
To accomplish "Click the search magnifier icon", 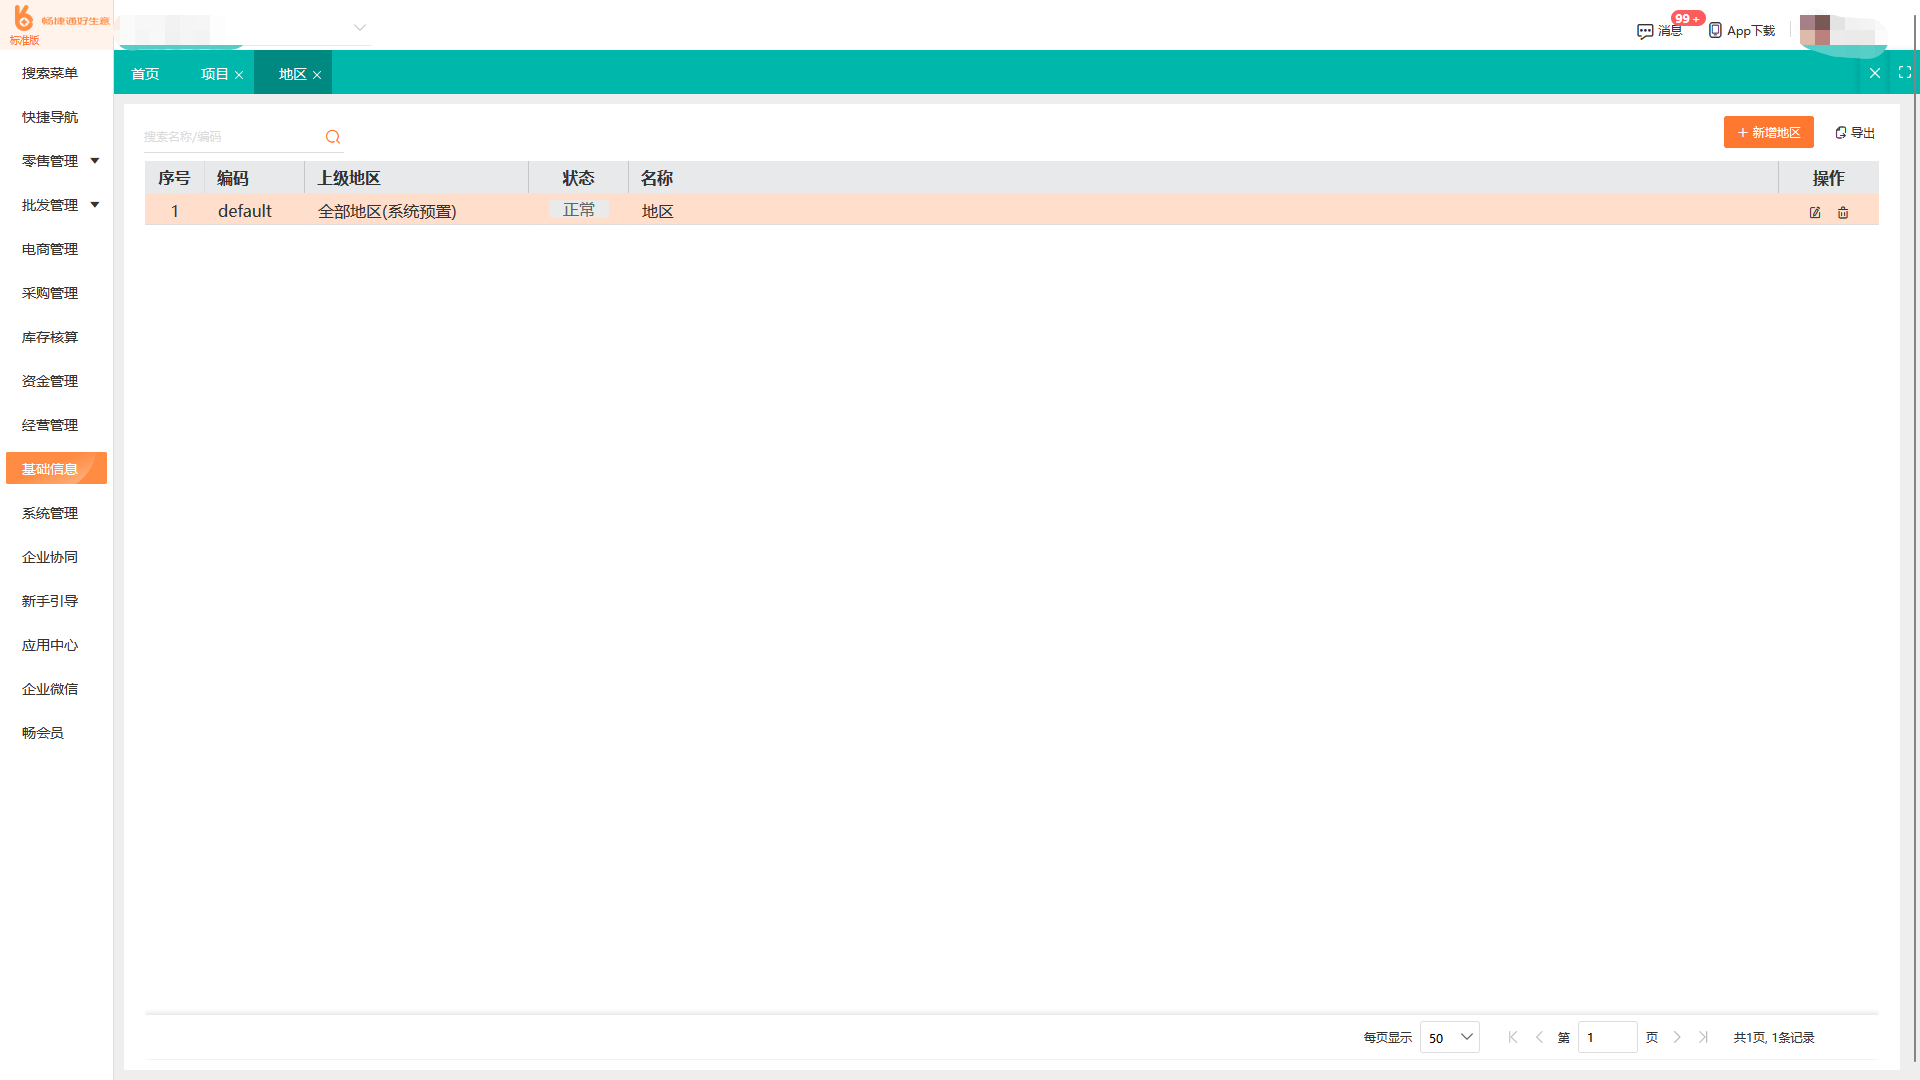I will (x=334, y=136).
